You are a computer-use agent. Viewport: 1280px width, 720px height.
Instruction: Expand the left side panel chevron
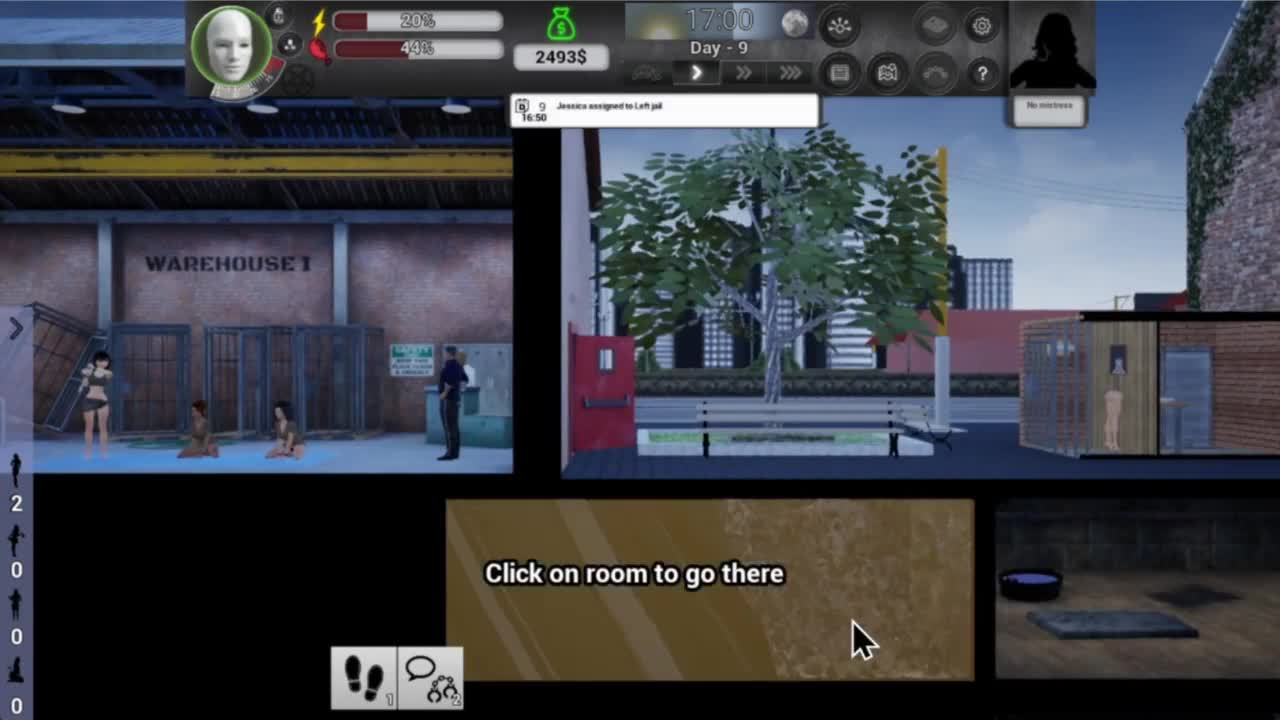coord(16,329)
